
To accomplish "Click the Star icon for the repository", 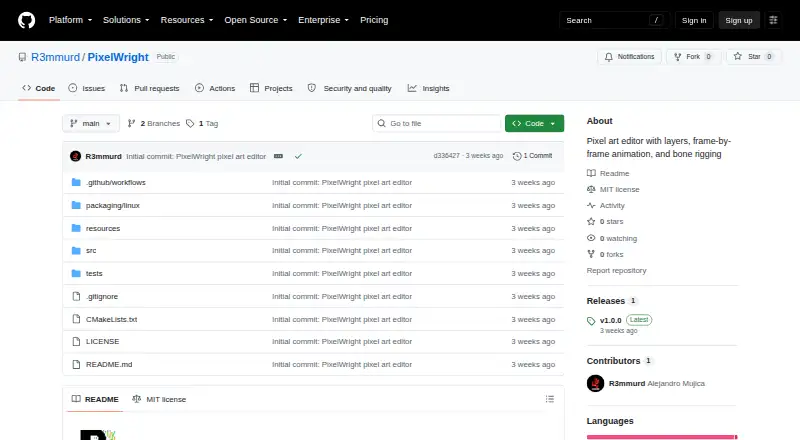I will [738, 56].
